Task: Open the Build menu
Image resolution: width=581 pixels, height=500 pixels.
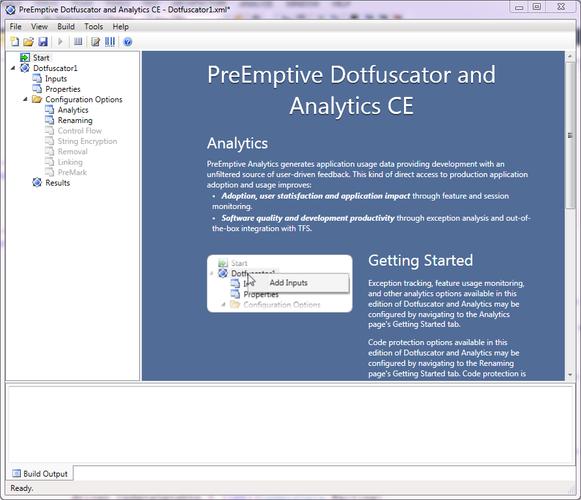Action: (66, 27)
